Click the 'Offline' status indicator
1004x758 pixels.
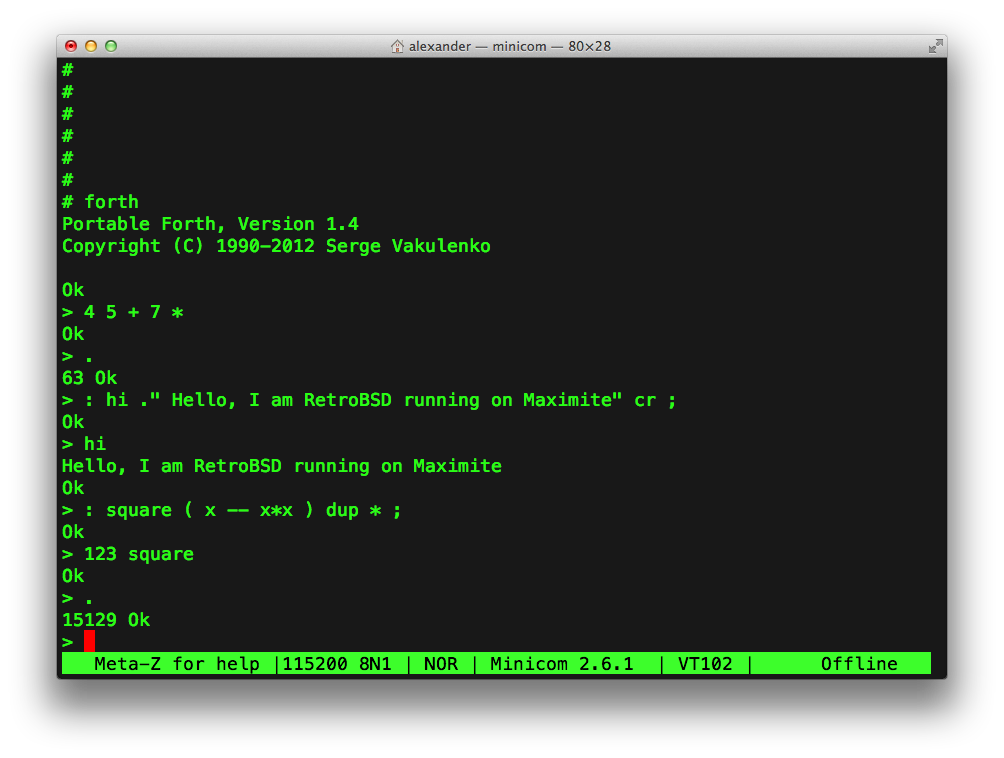coord(859,664)
